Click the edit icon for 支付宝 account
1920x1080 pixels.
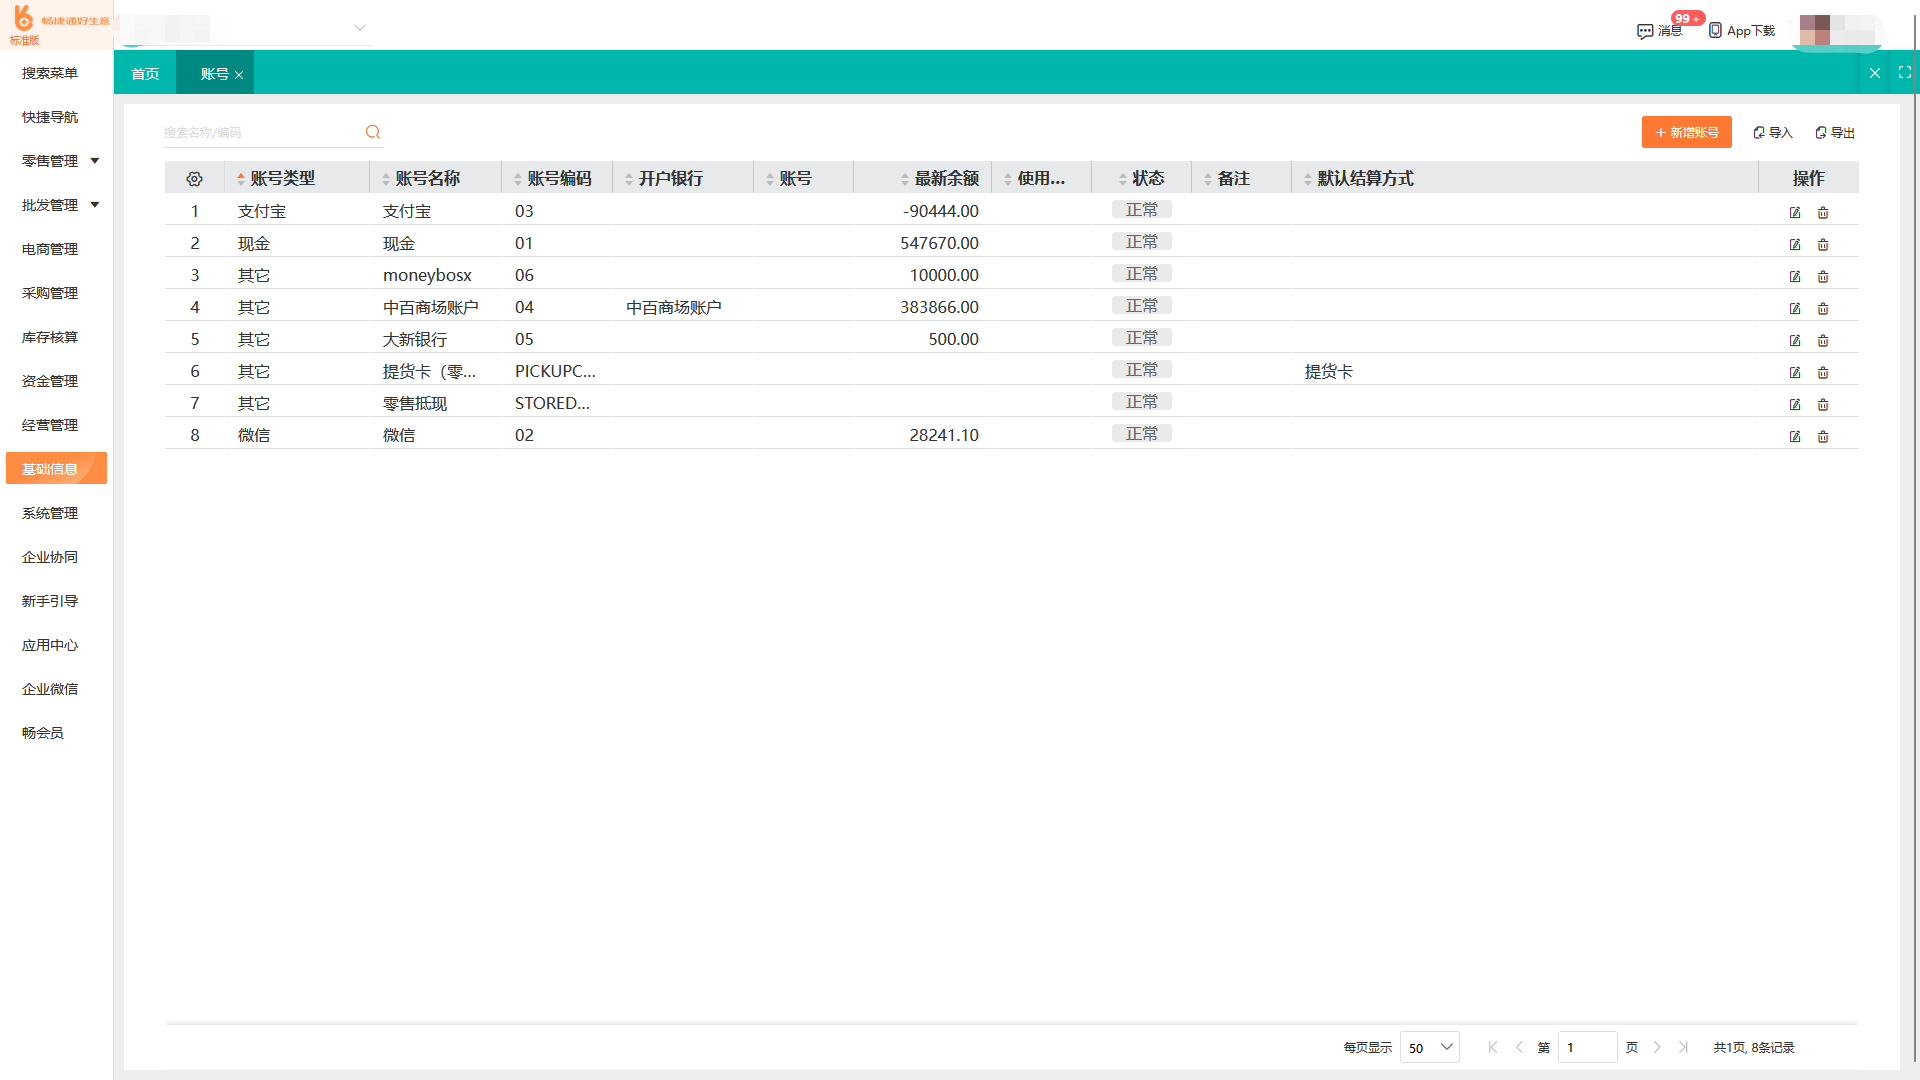(x=1796, y=211)
